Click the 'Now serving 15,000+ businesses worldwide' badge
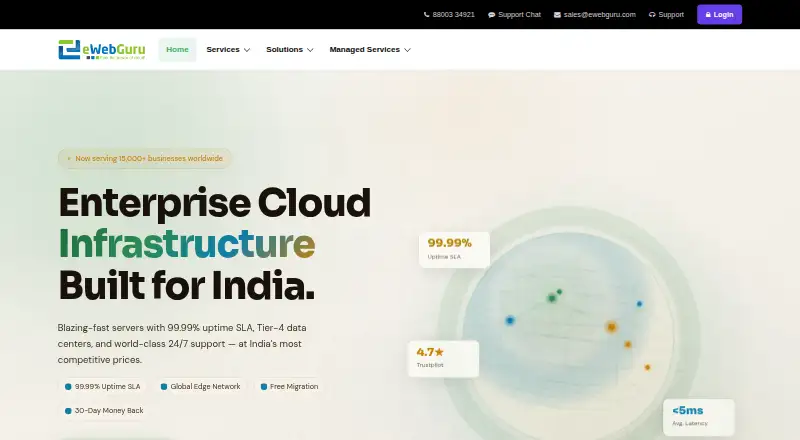Viewport: 800px width, 440px height. (144, 158)
